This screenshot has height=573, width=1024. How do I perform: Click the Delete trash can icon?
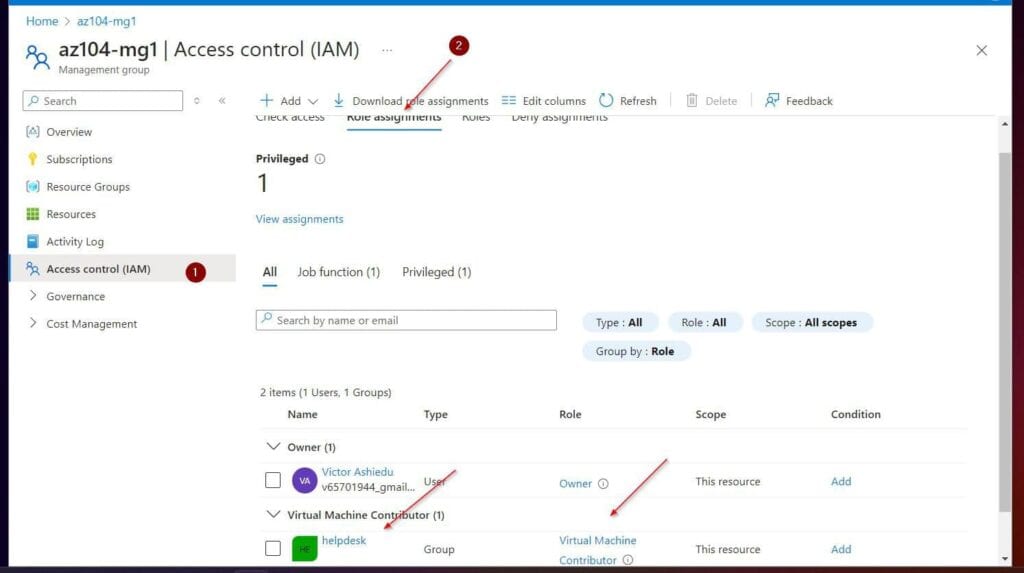pyautogui.click(x=692, y=100)
